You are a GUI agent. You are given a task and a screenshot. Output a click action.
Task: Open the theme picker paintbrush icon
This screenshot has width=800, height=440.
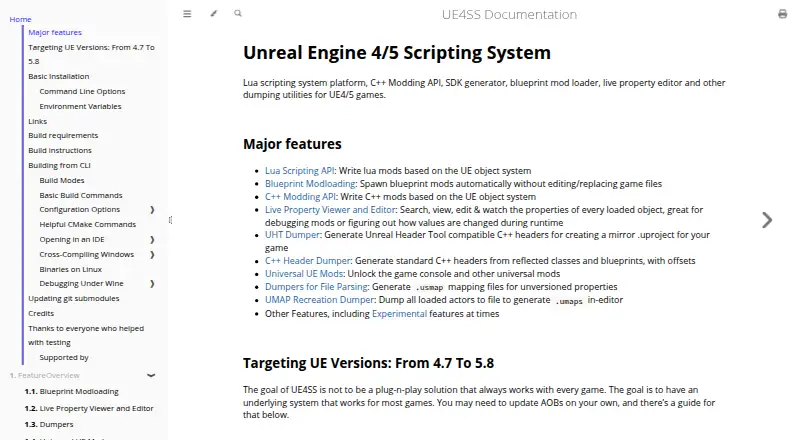click(213, 14)
